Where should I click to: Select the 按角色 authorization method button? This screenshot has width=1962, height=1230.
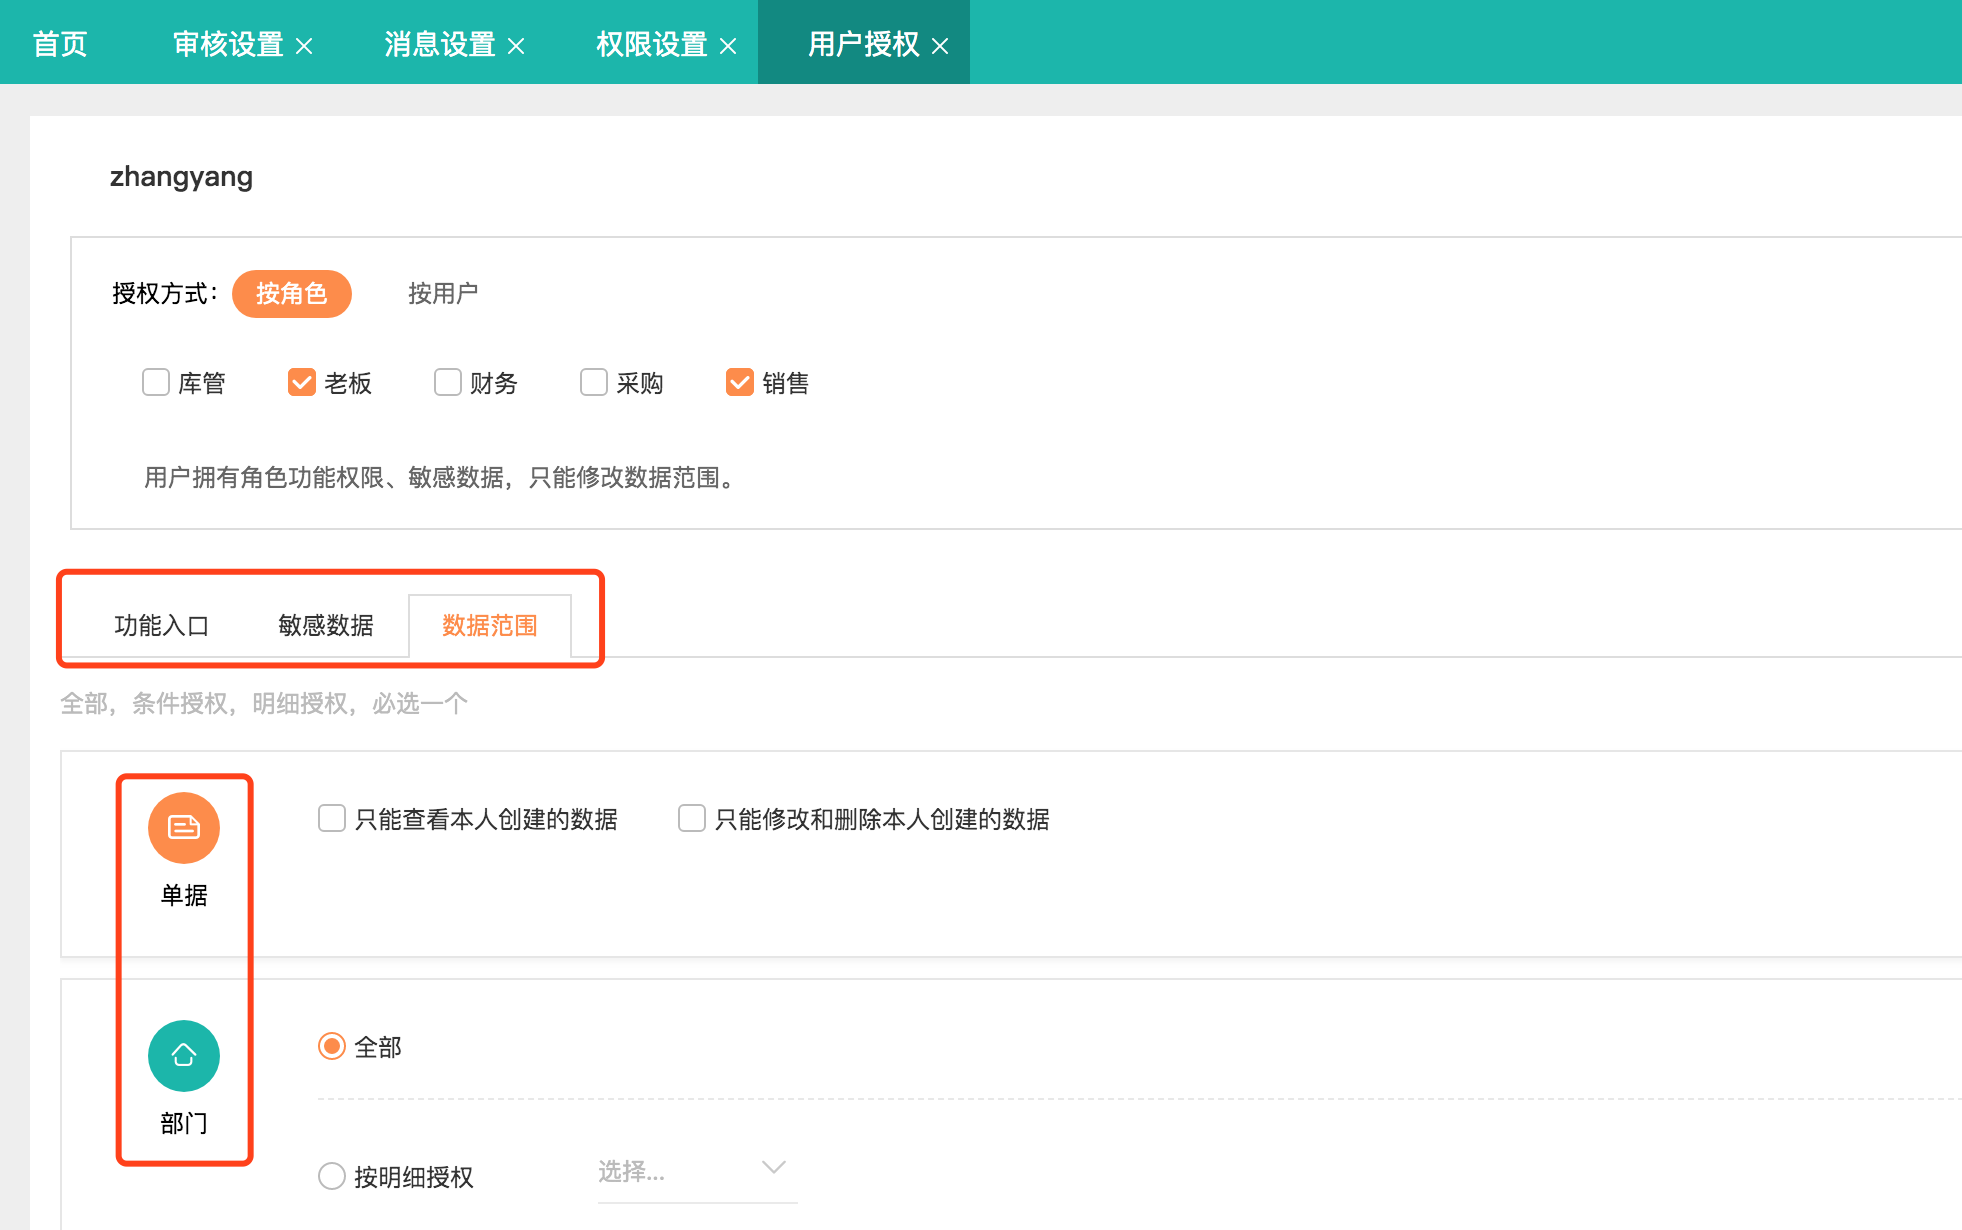click(289, 293)
